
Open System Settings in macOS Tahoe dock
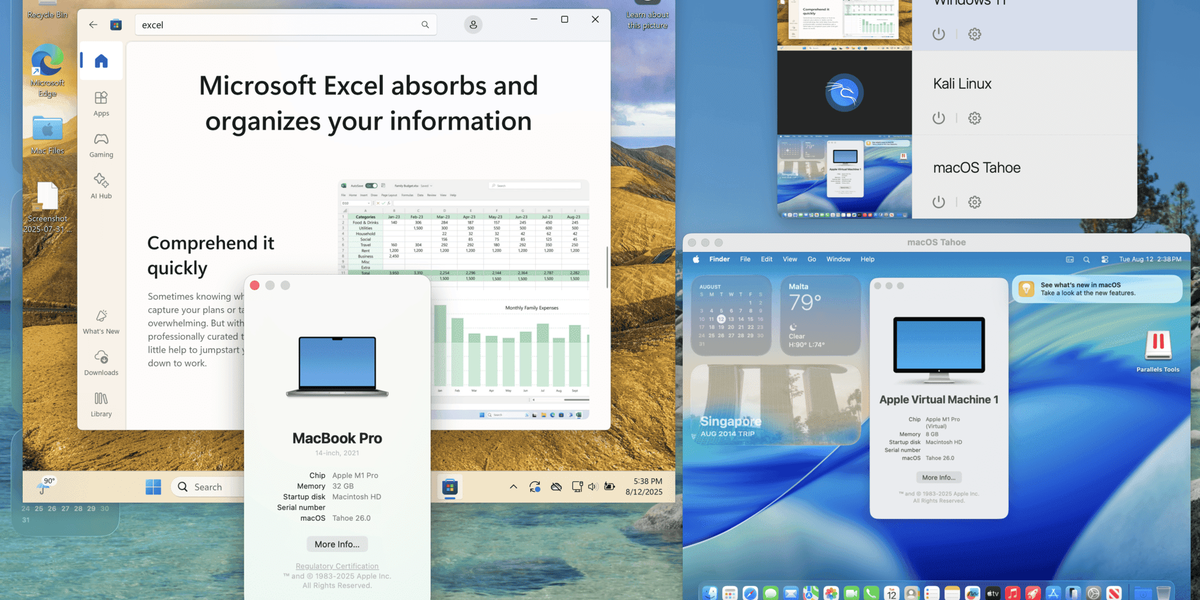1093,592
